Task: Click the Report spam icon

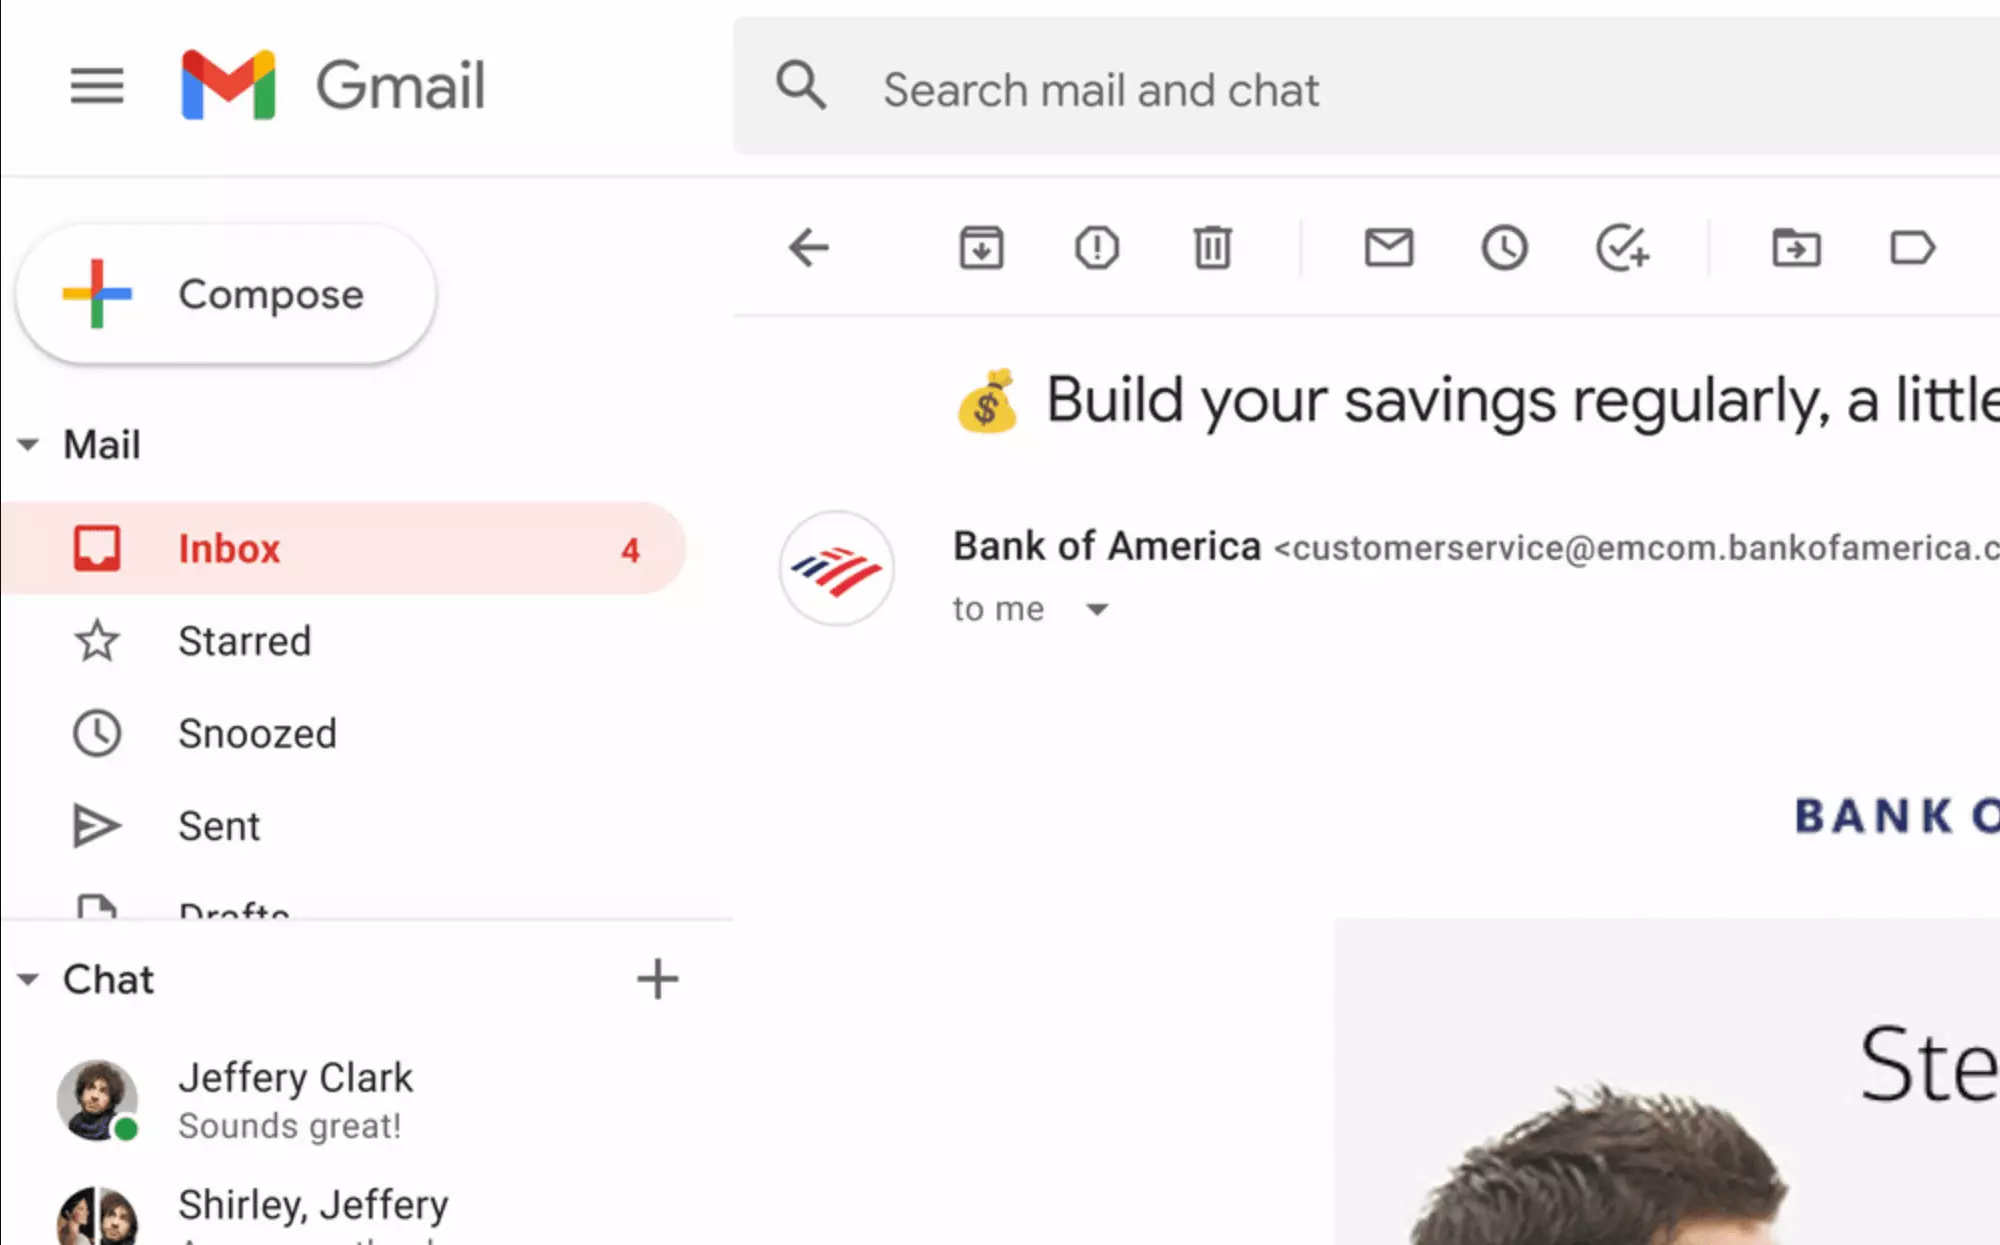Action: tap(1097, 247)
